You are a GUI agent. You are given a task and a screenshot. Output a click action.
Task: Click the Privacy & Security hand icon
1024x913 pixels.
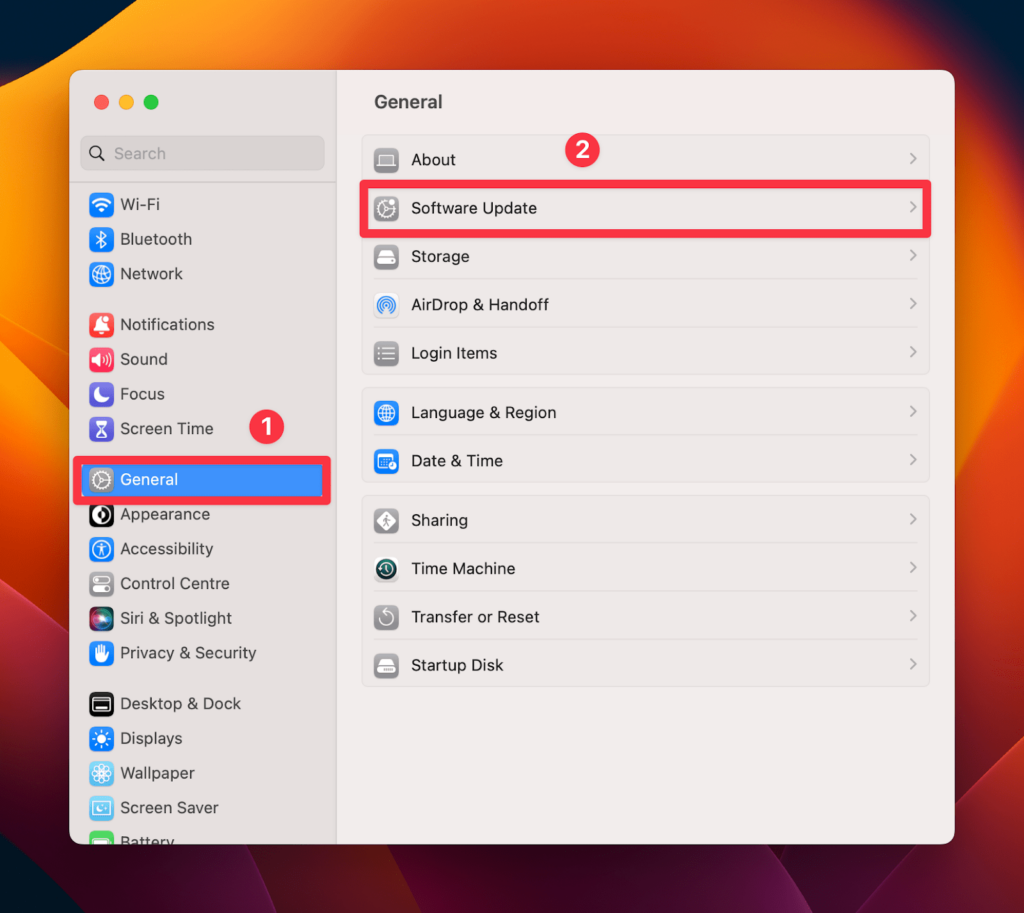101,653
